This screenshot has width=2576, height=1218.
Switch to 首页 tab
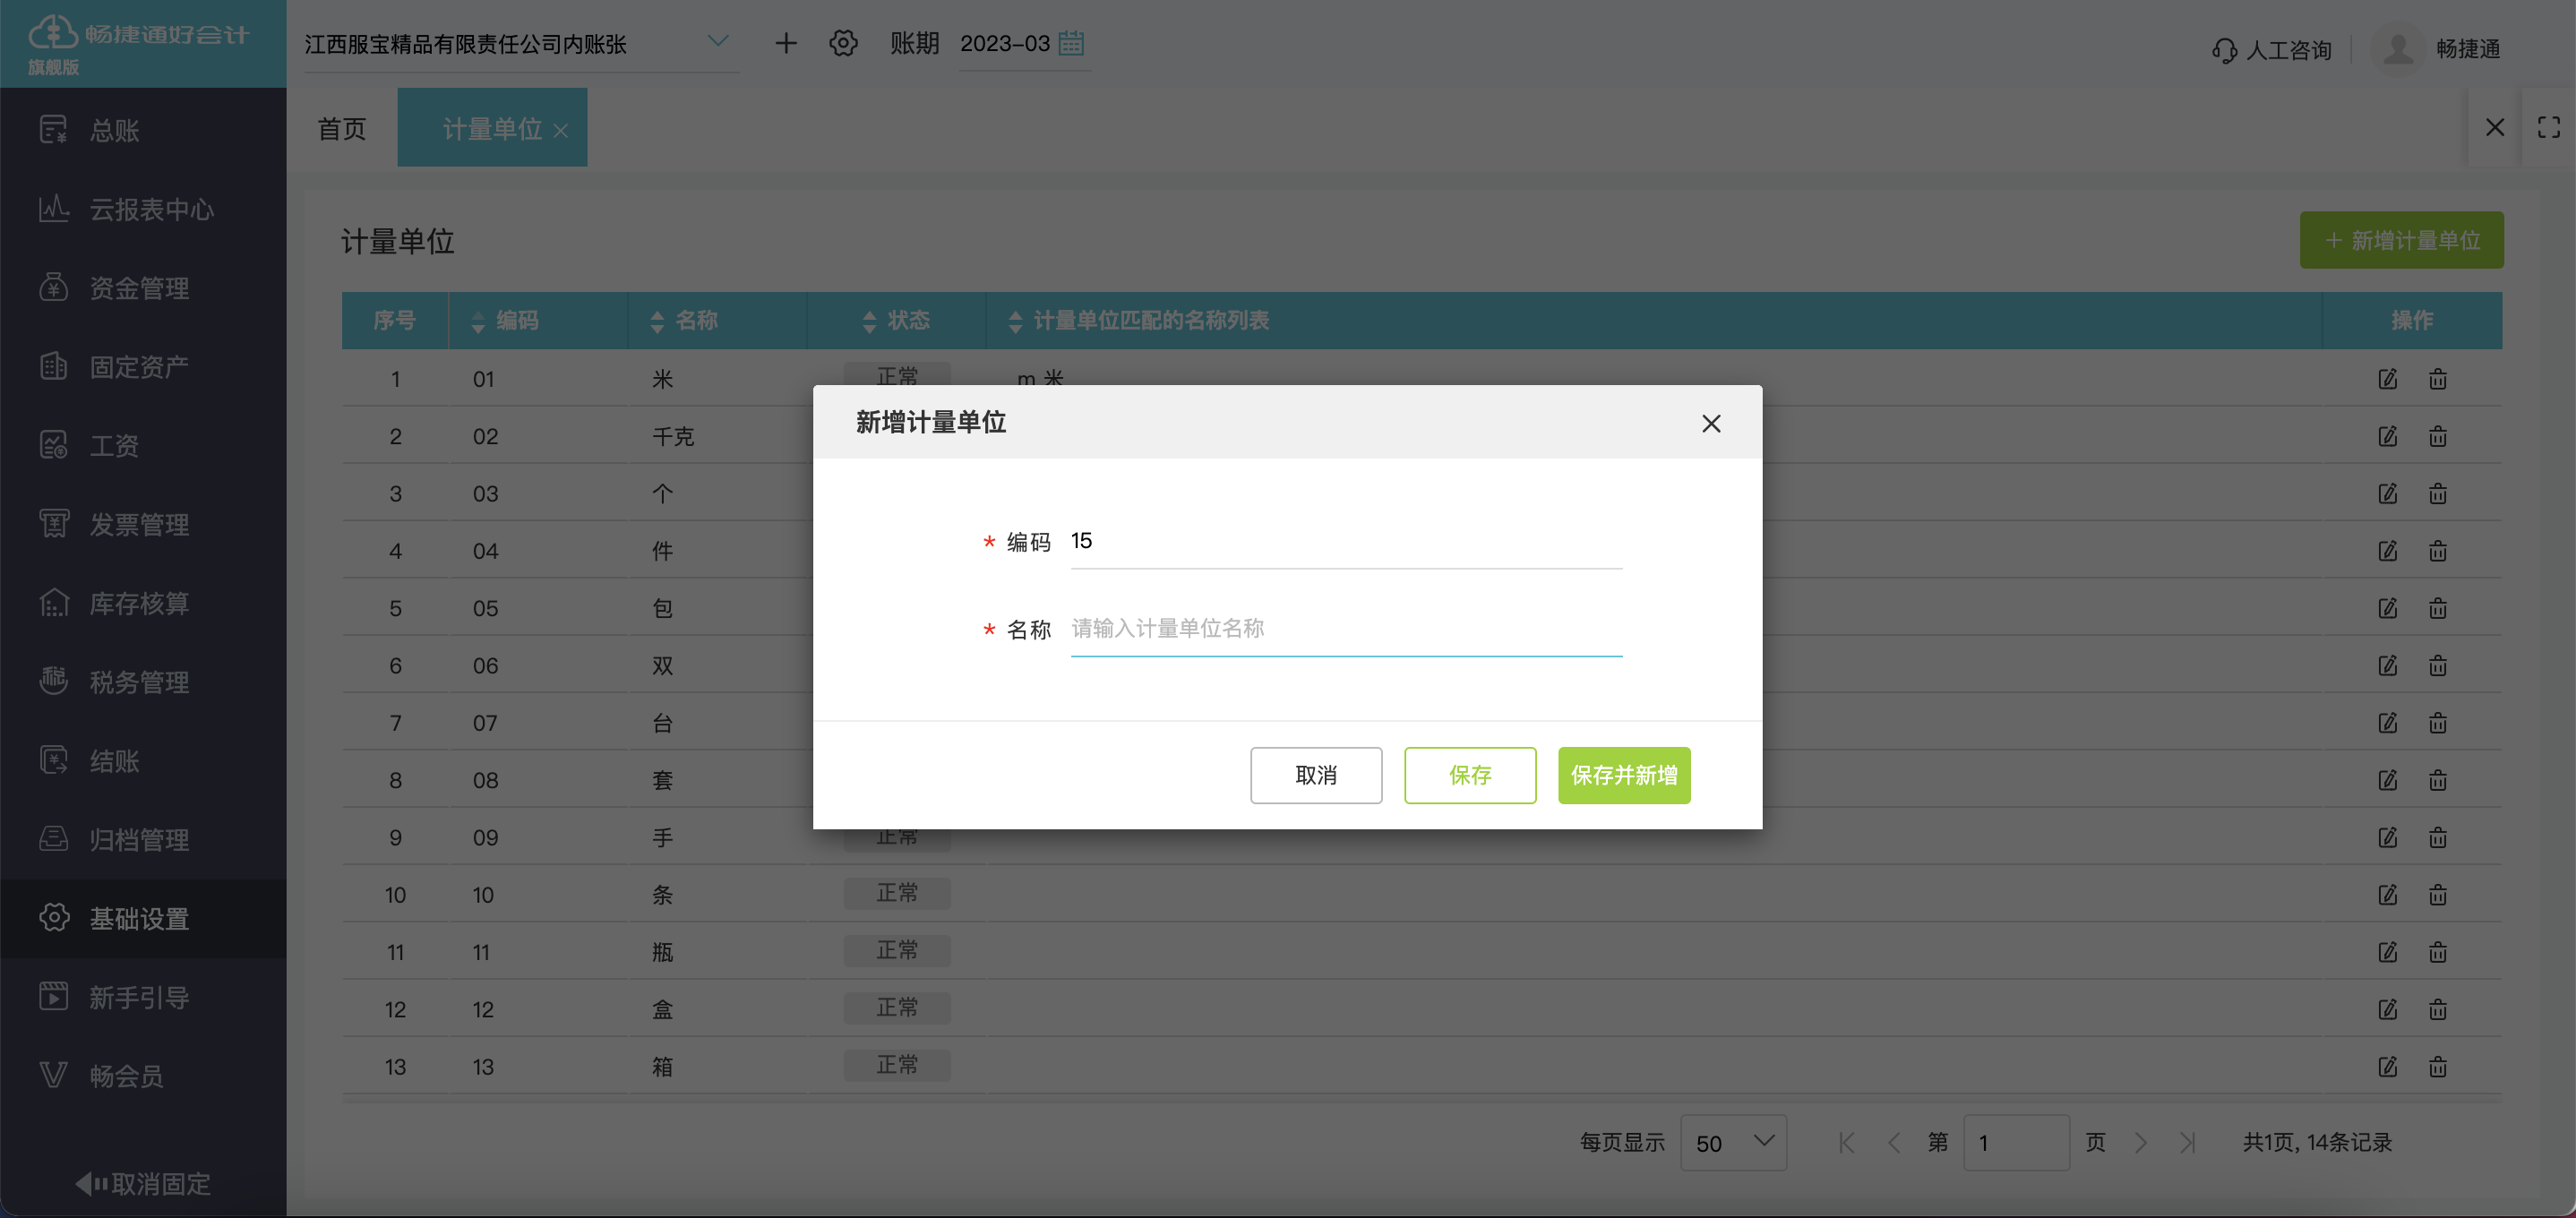click(342, 128)
